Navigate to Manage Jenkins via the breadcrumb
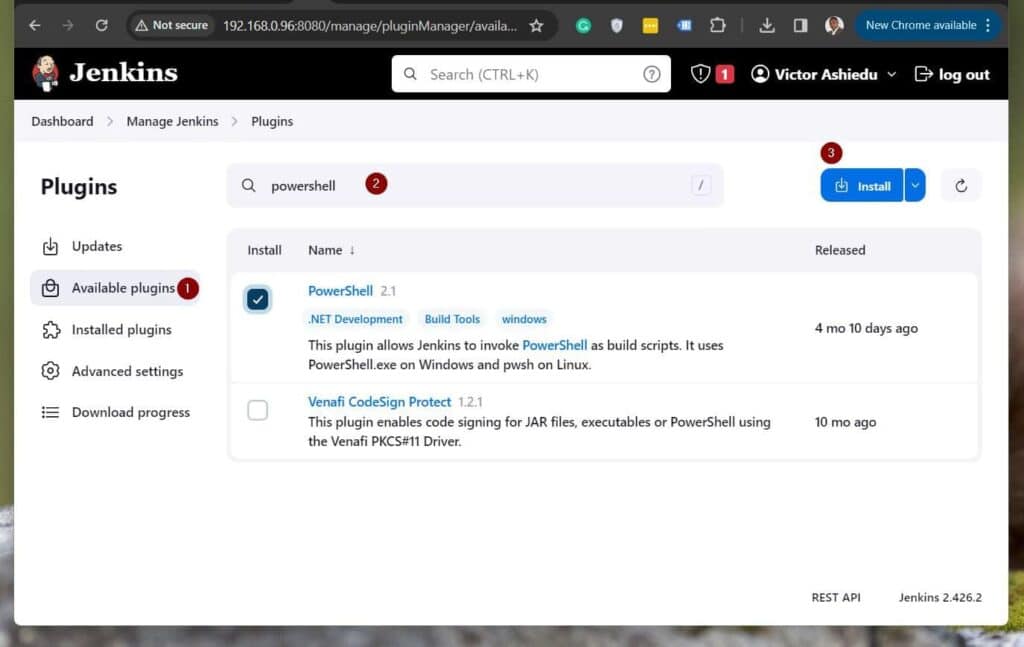The height and width of the screenshot is (647, 1024). click(x=172, y=121)
